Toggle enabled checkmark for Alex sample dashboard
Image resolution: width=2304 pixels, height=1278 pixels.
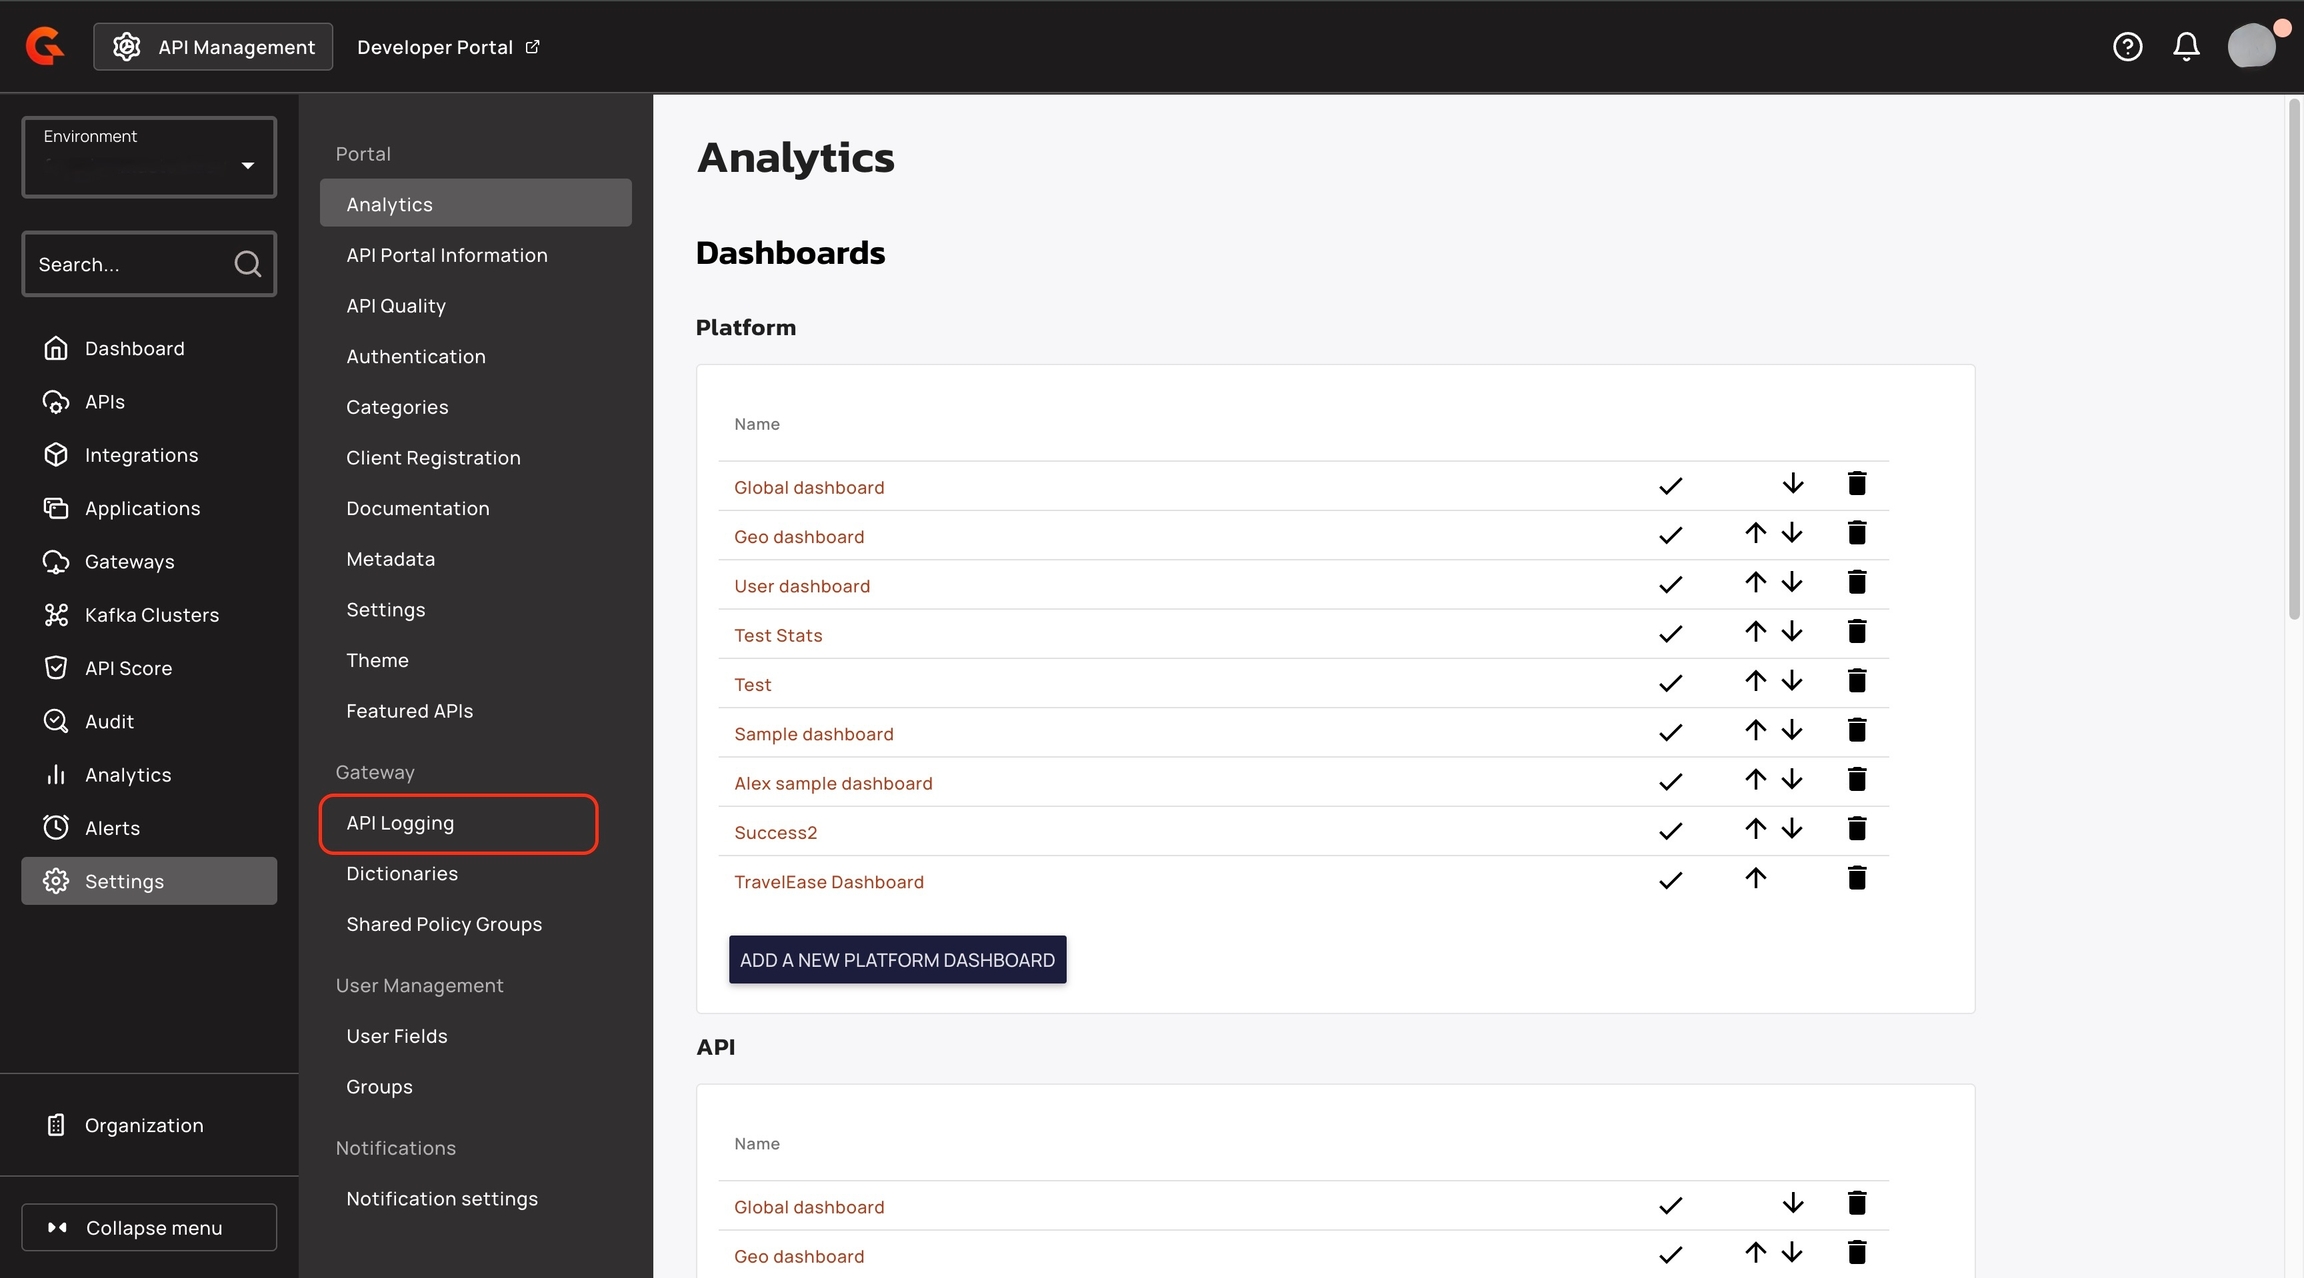(x=1670, y=781)
